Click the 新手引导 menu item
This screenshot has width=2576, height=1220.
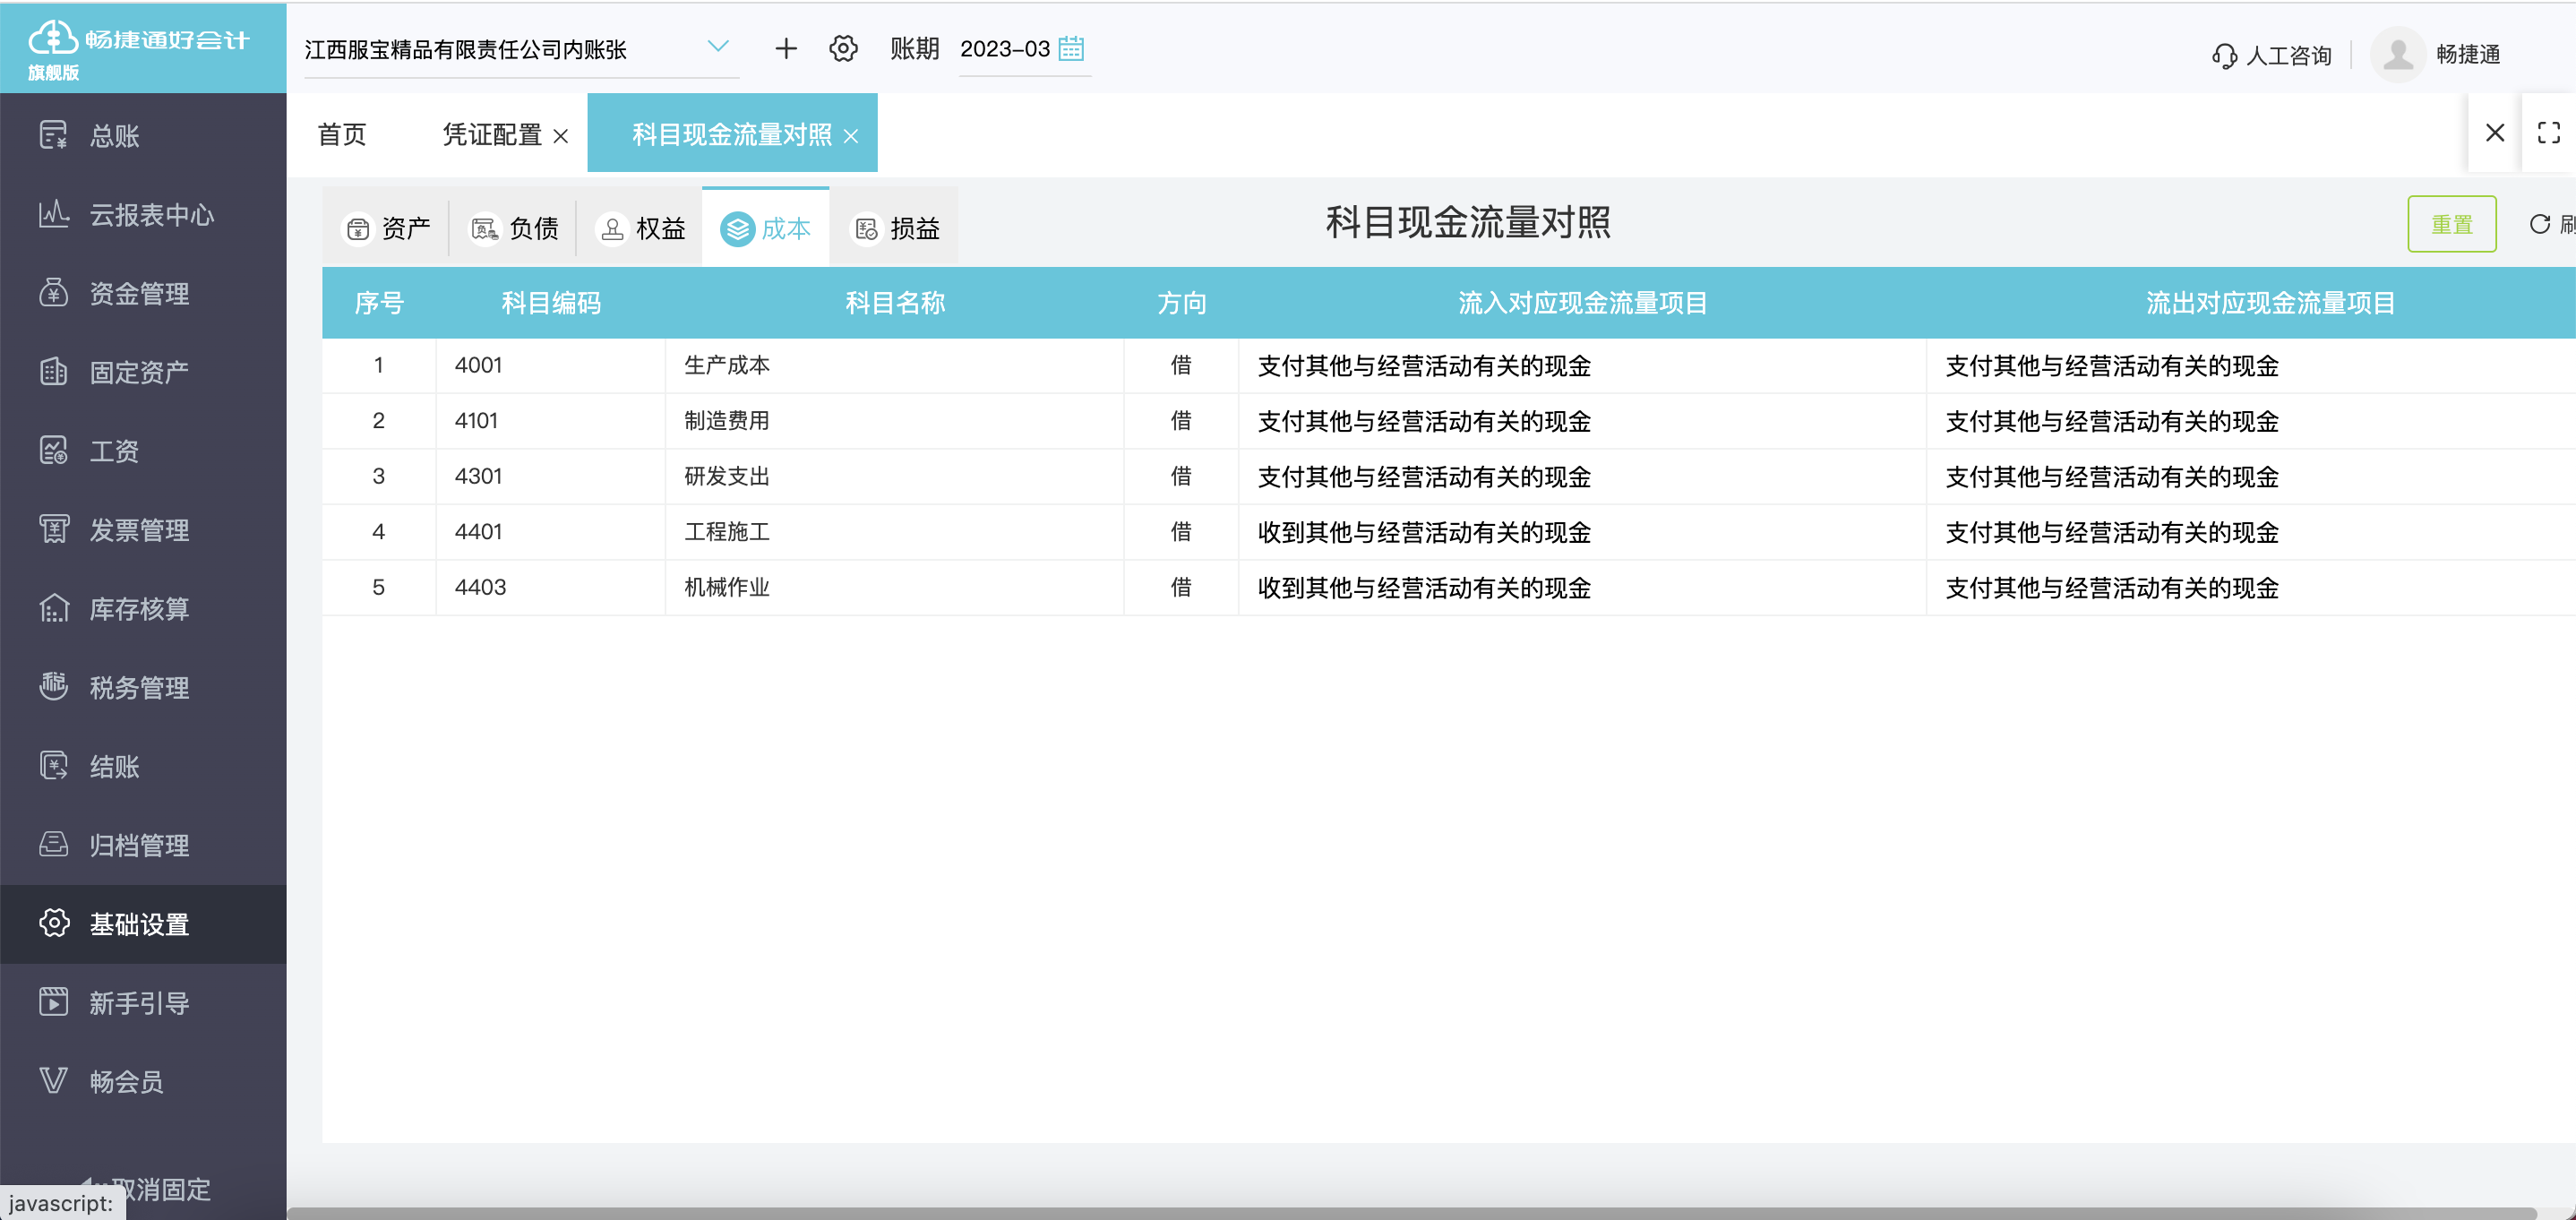coord(143,1001)
